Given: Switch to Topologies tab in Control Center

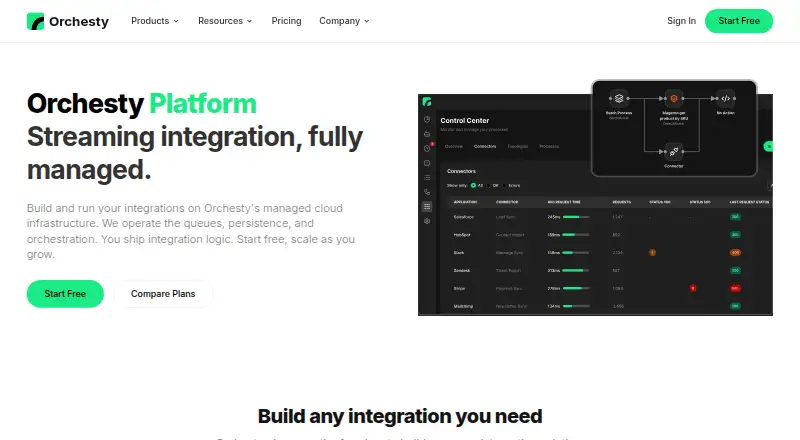Looking at the screenshot, I should point(517,146).
